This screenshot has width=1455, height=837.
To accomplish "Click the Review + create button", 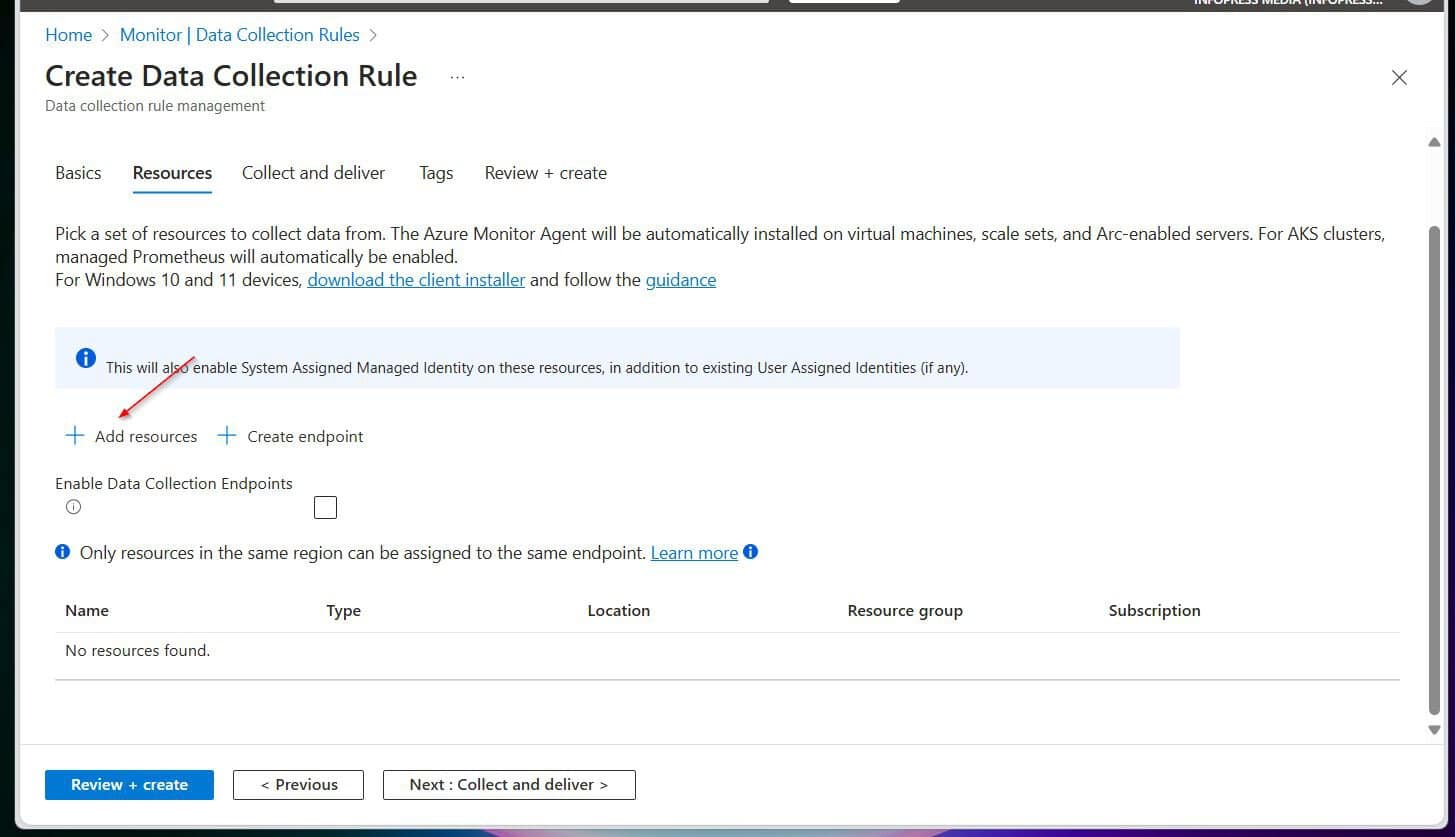I will coord(129,784).
